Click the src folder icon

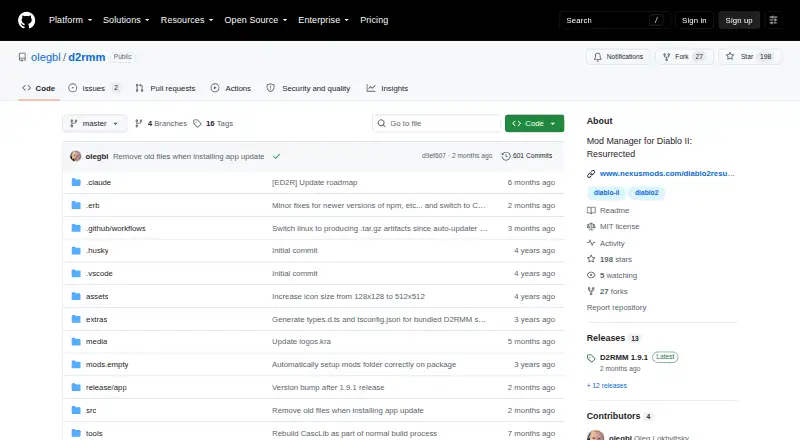click(x=76, y=410)
